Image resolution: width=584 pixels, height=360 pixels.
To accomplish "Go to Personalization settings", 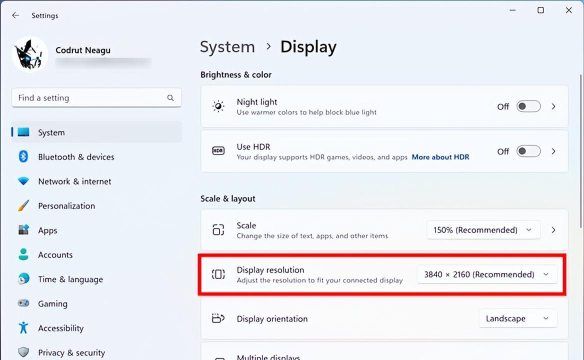I will pyautogui.click(x=96, y=206).
